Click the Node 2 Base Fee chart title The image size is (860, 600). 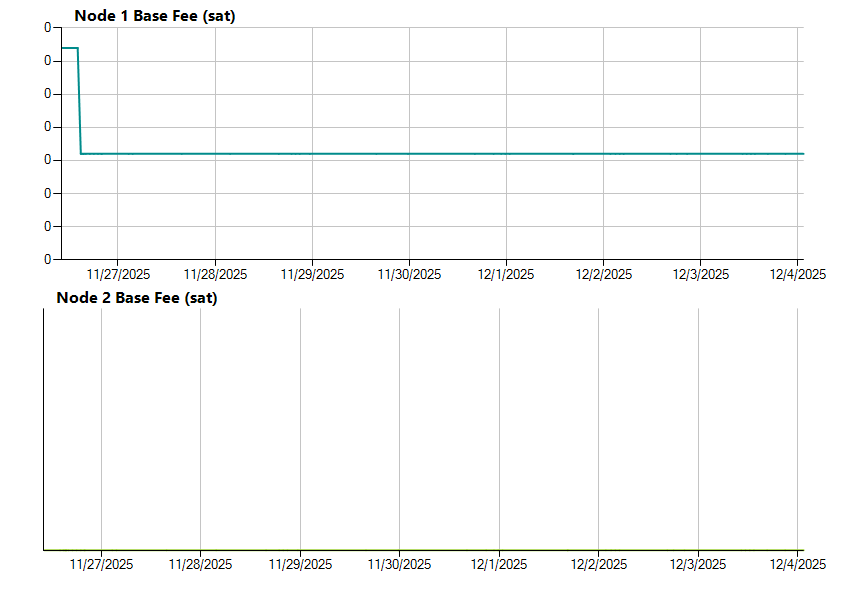136,297
